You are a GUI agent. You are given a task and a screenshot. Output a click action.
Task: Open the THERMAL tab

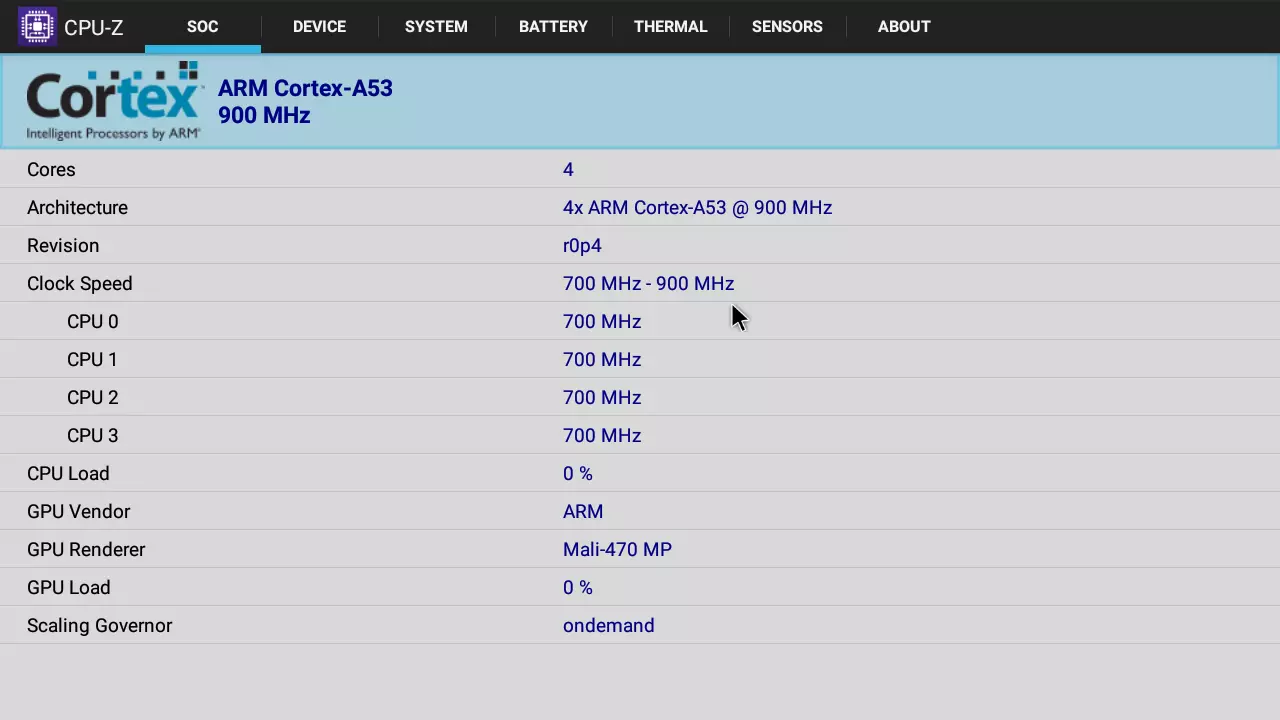(x=670, y=27)
